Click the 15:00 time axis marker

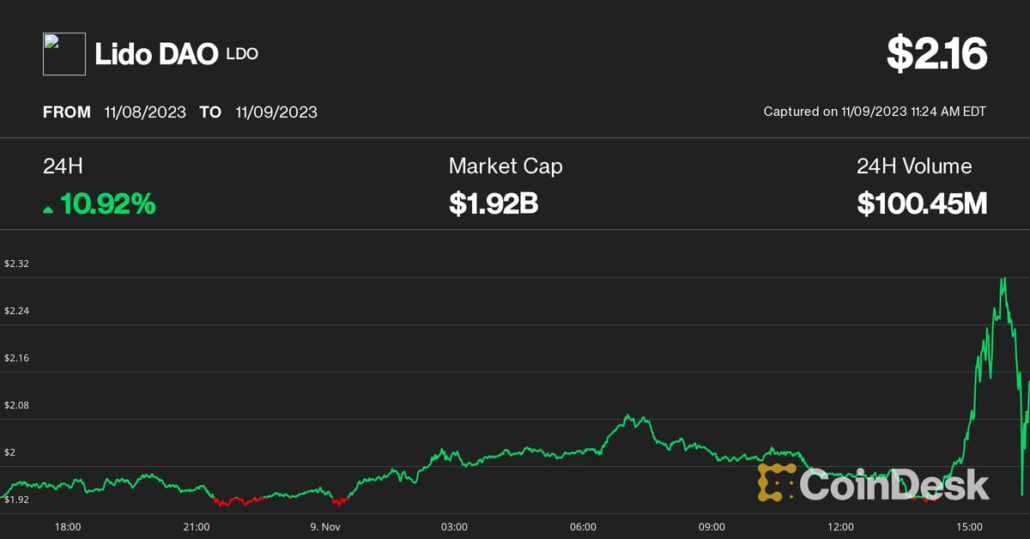pyautogui.click(x=969, y=526)
